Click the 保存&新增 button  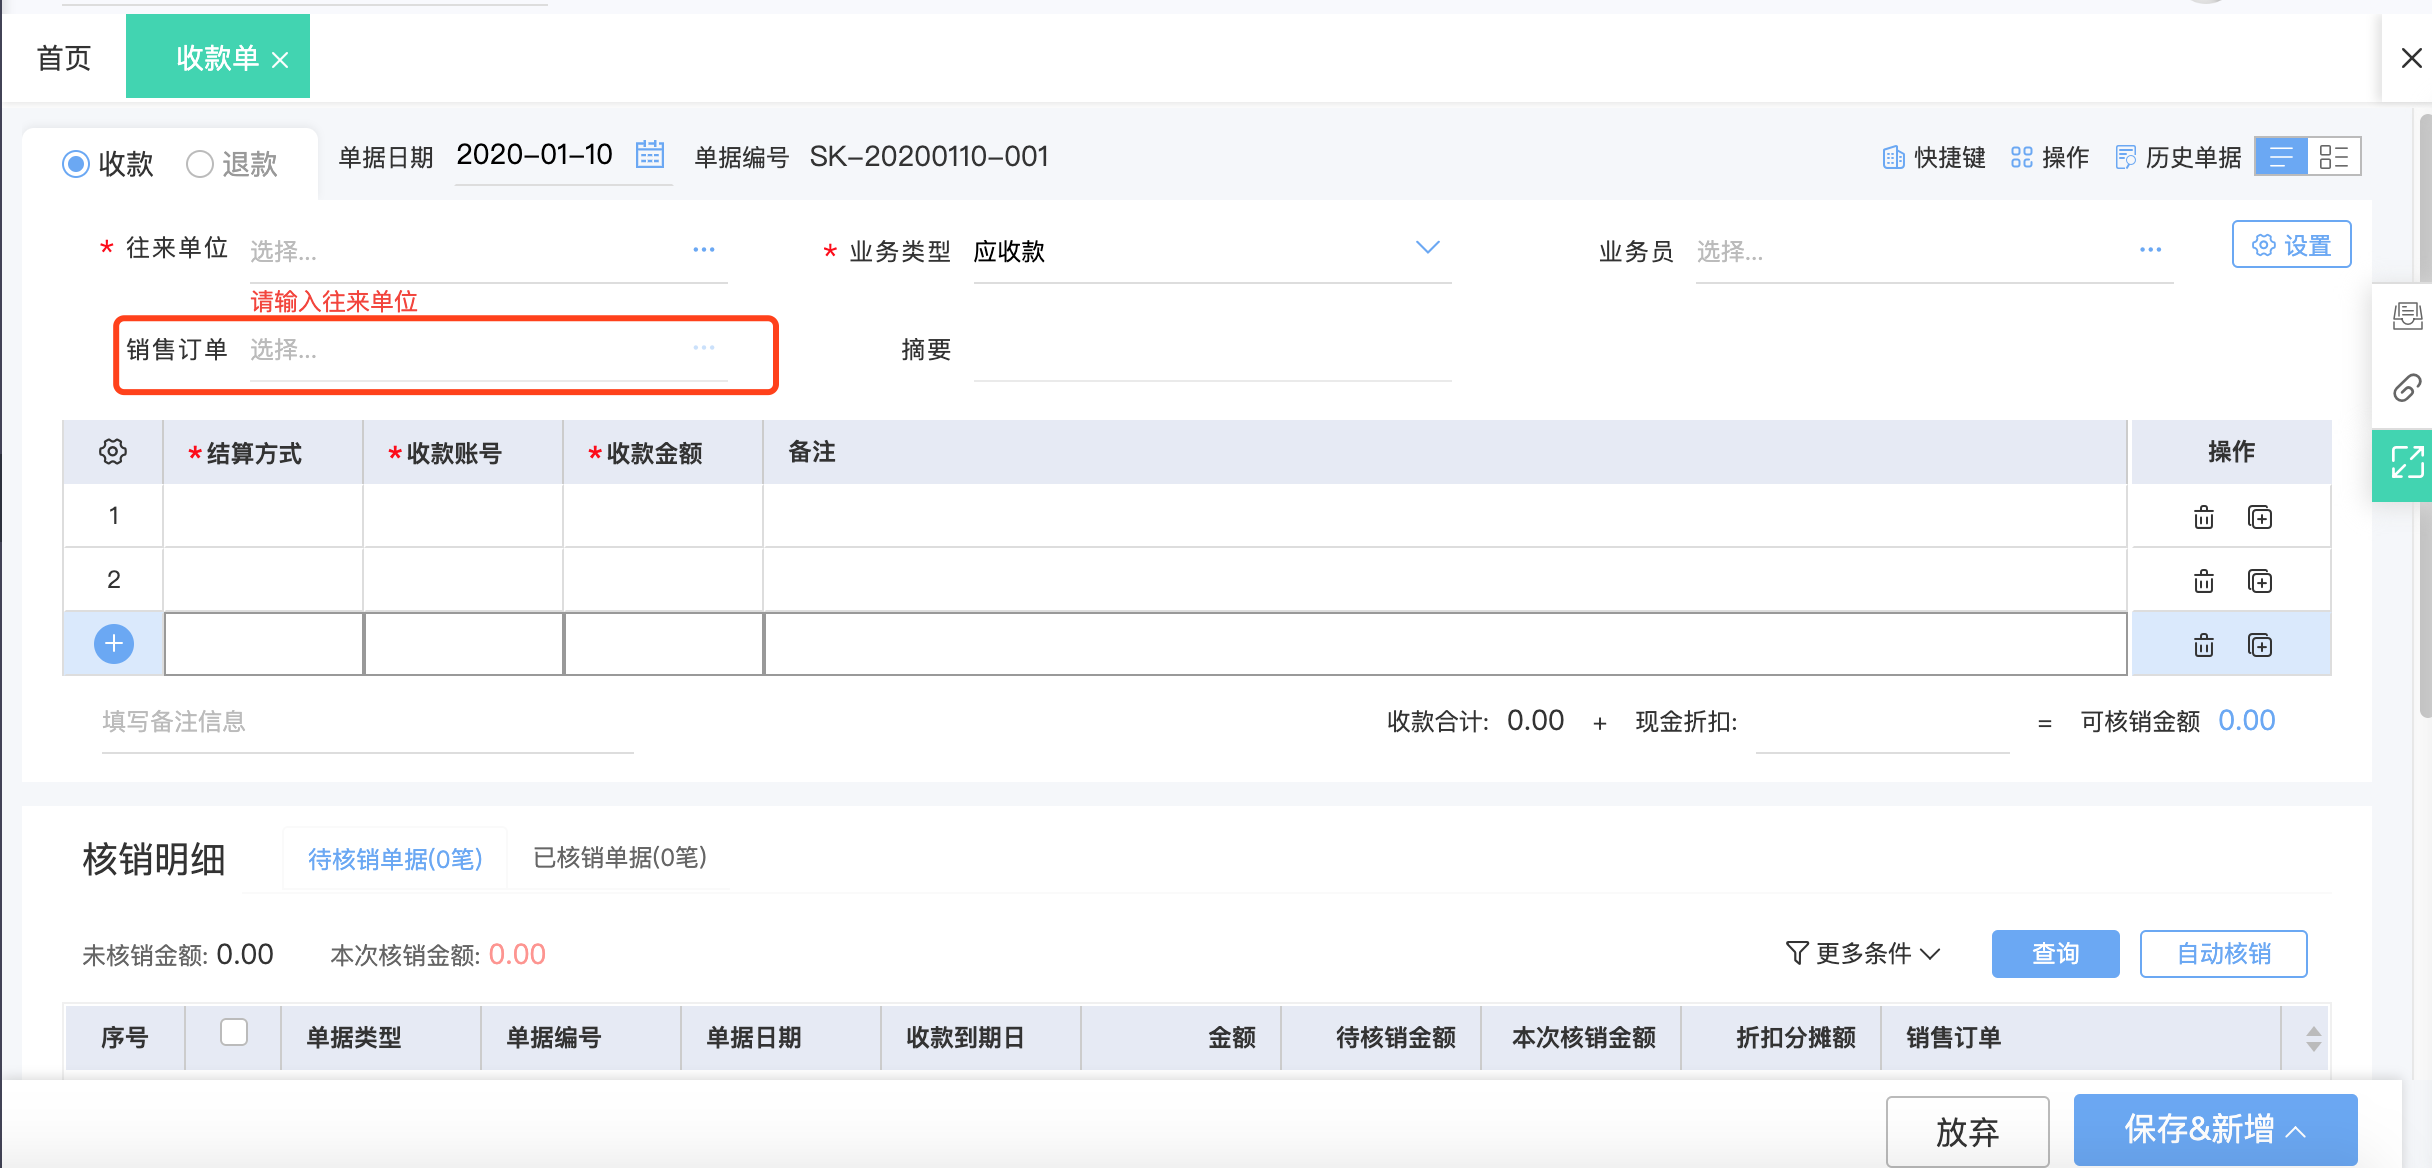pyautogui.click(x=2206, y=1129)
